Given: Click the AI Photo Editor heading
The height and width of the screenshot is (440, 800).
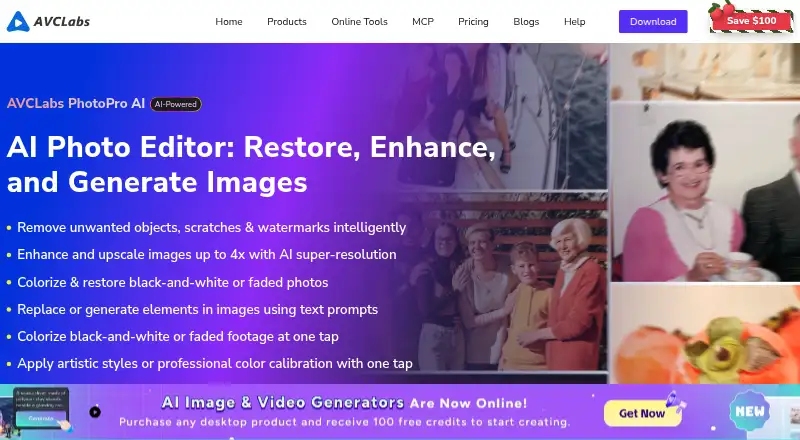Looking at the screenshot, I should [x=251, y=164].
